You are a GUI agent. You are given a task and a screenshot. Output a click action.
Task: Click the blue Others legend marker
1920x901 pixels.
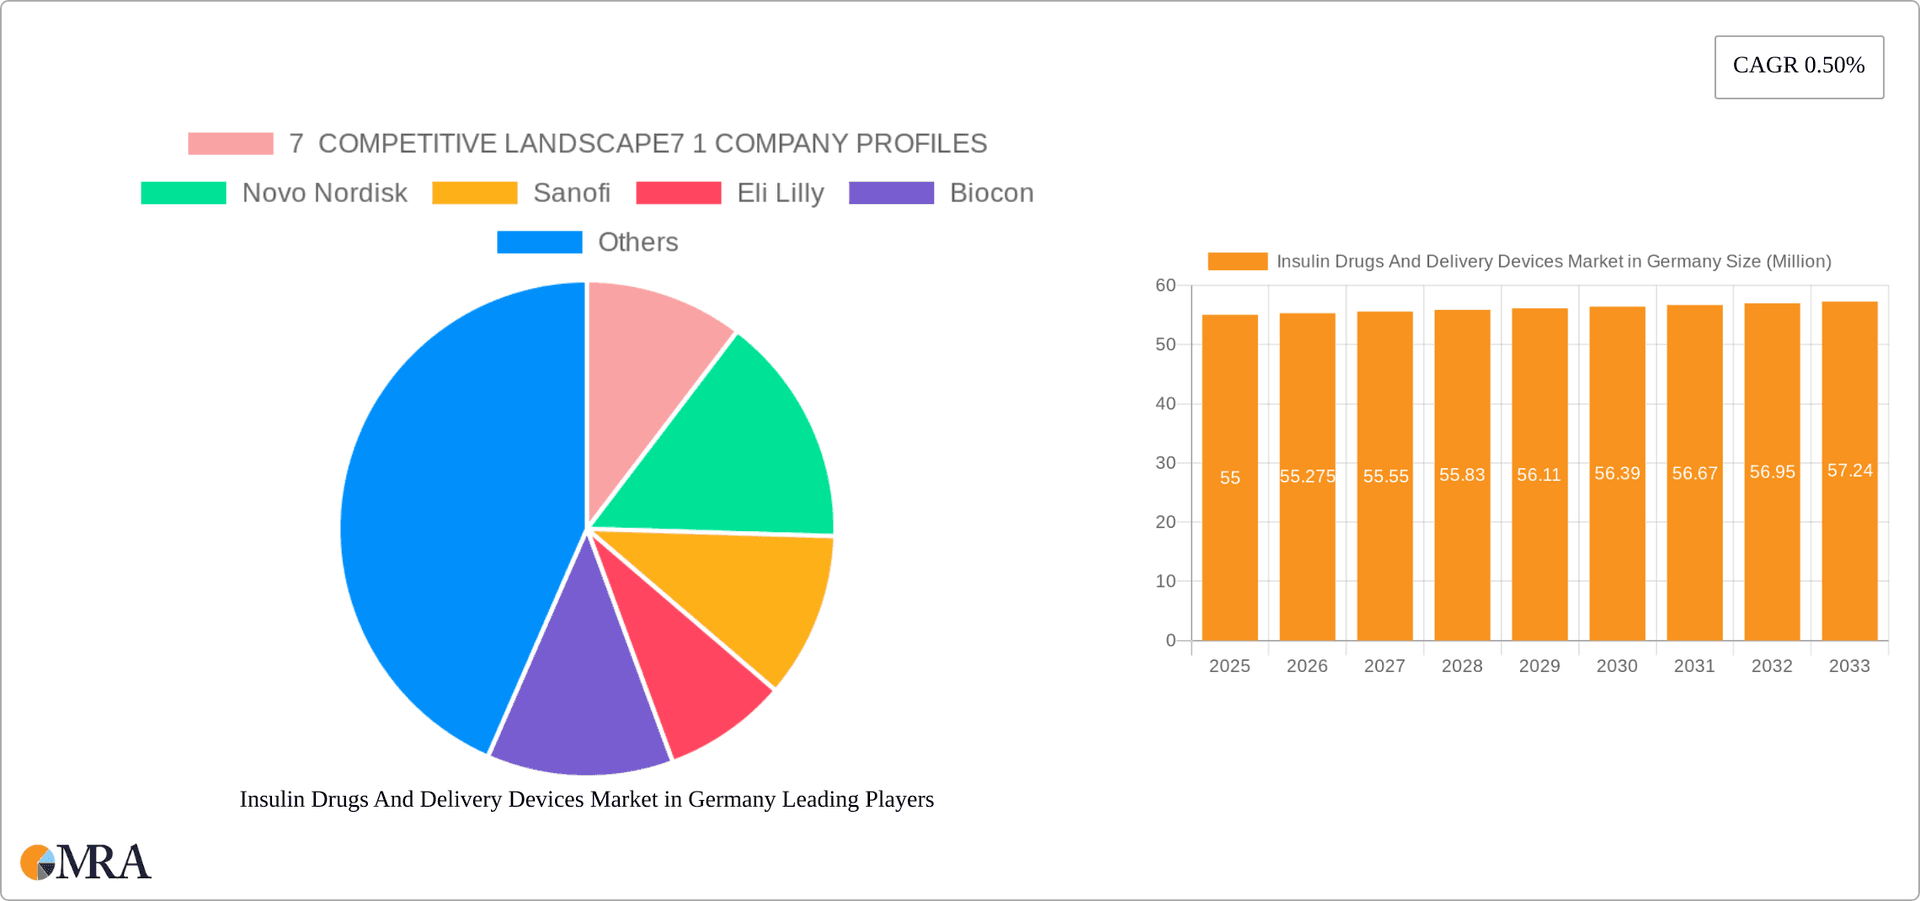[x=539, y=241]
